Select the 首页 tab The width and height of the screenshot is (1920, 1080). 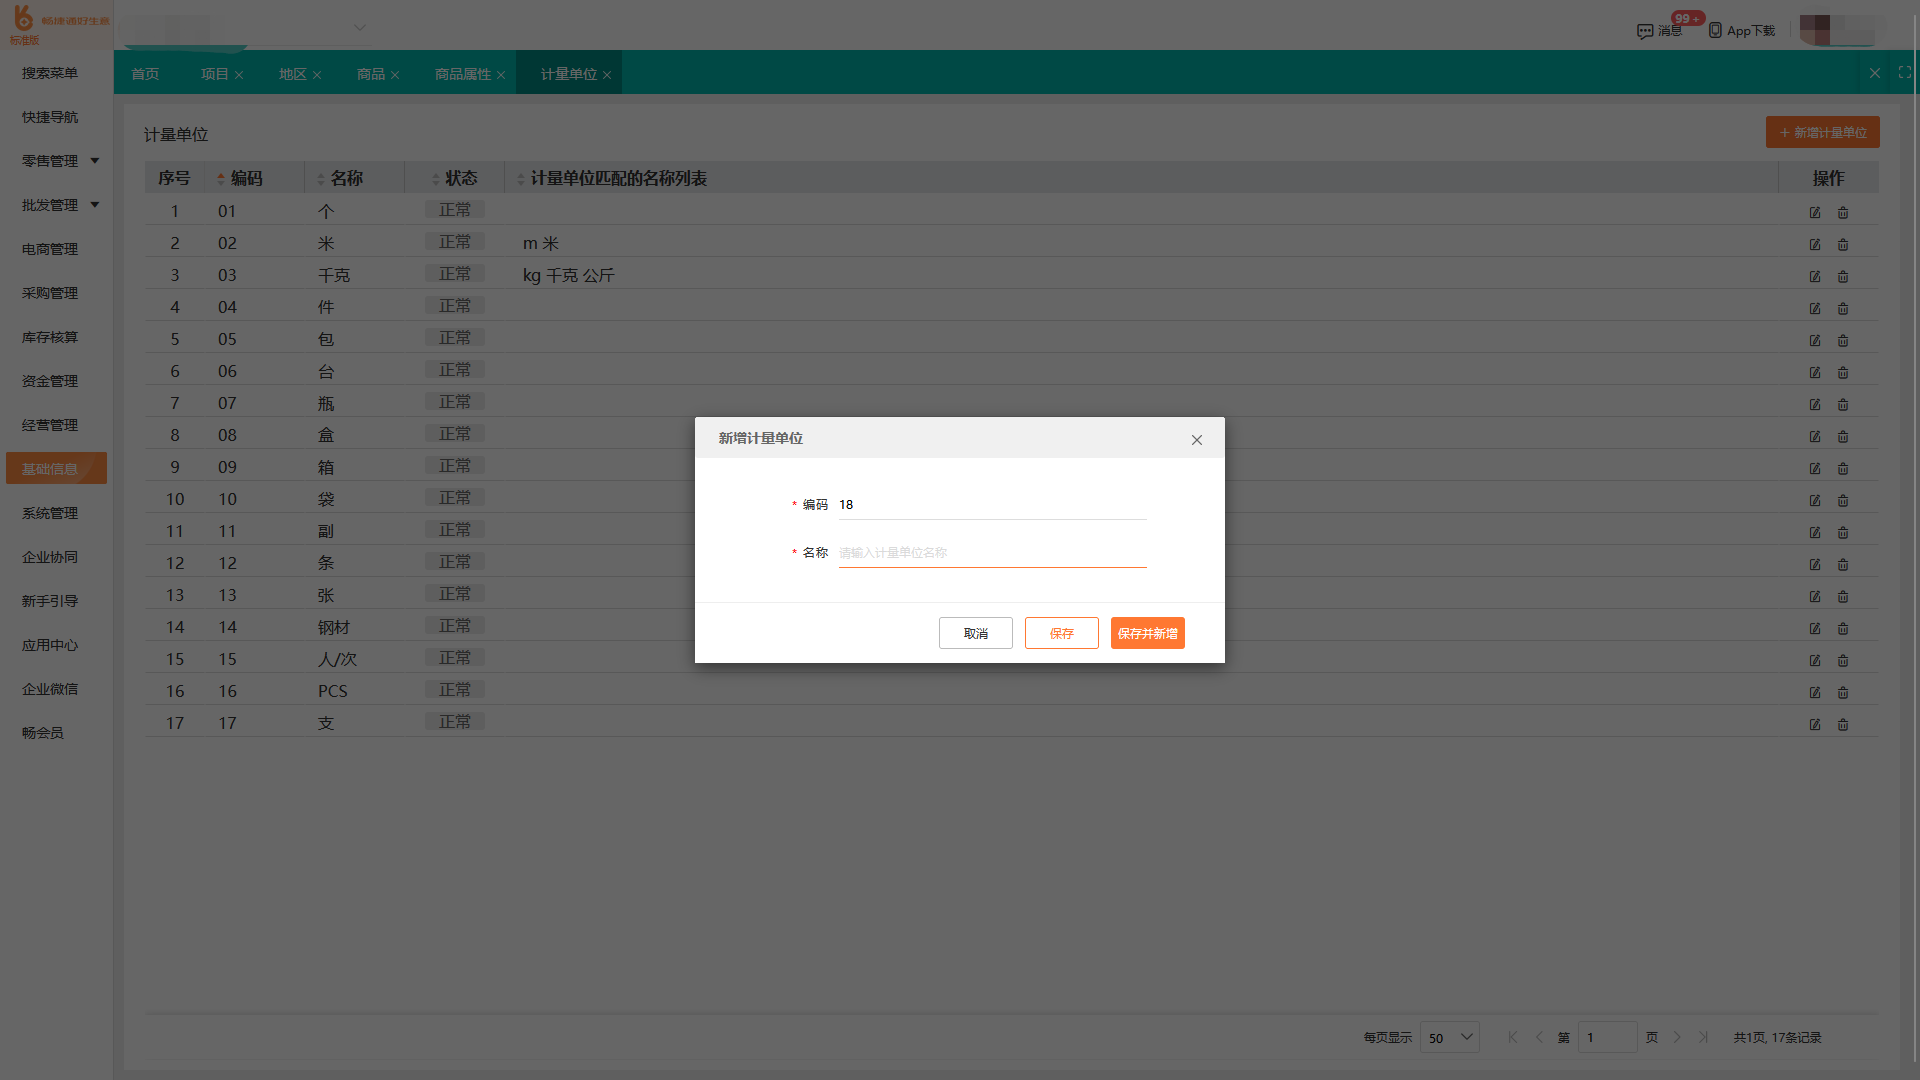pyautogui.click(x=144, y=74)
